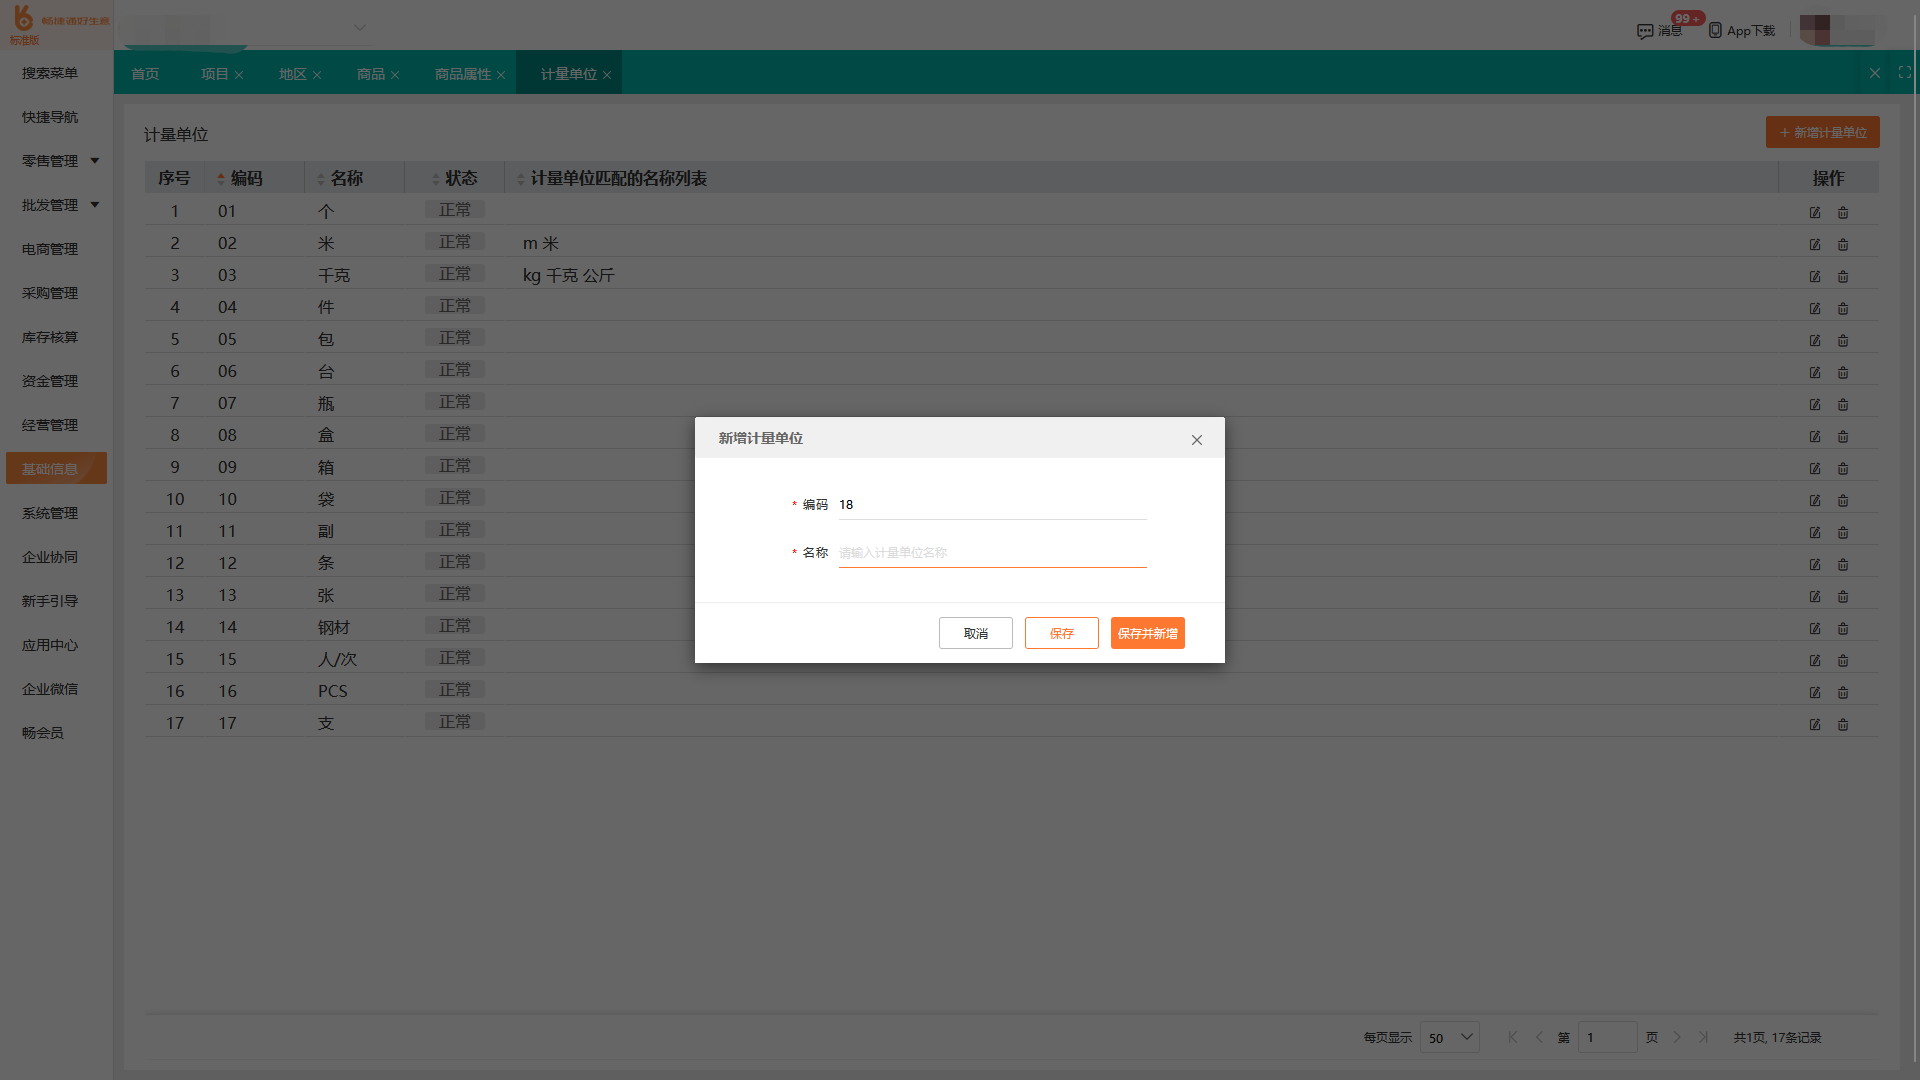
Task: Select items-per-page 每页显示 dropdown
Action: pos(1448,1036)
